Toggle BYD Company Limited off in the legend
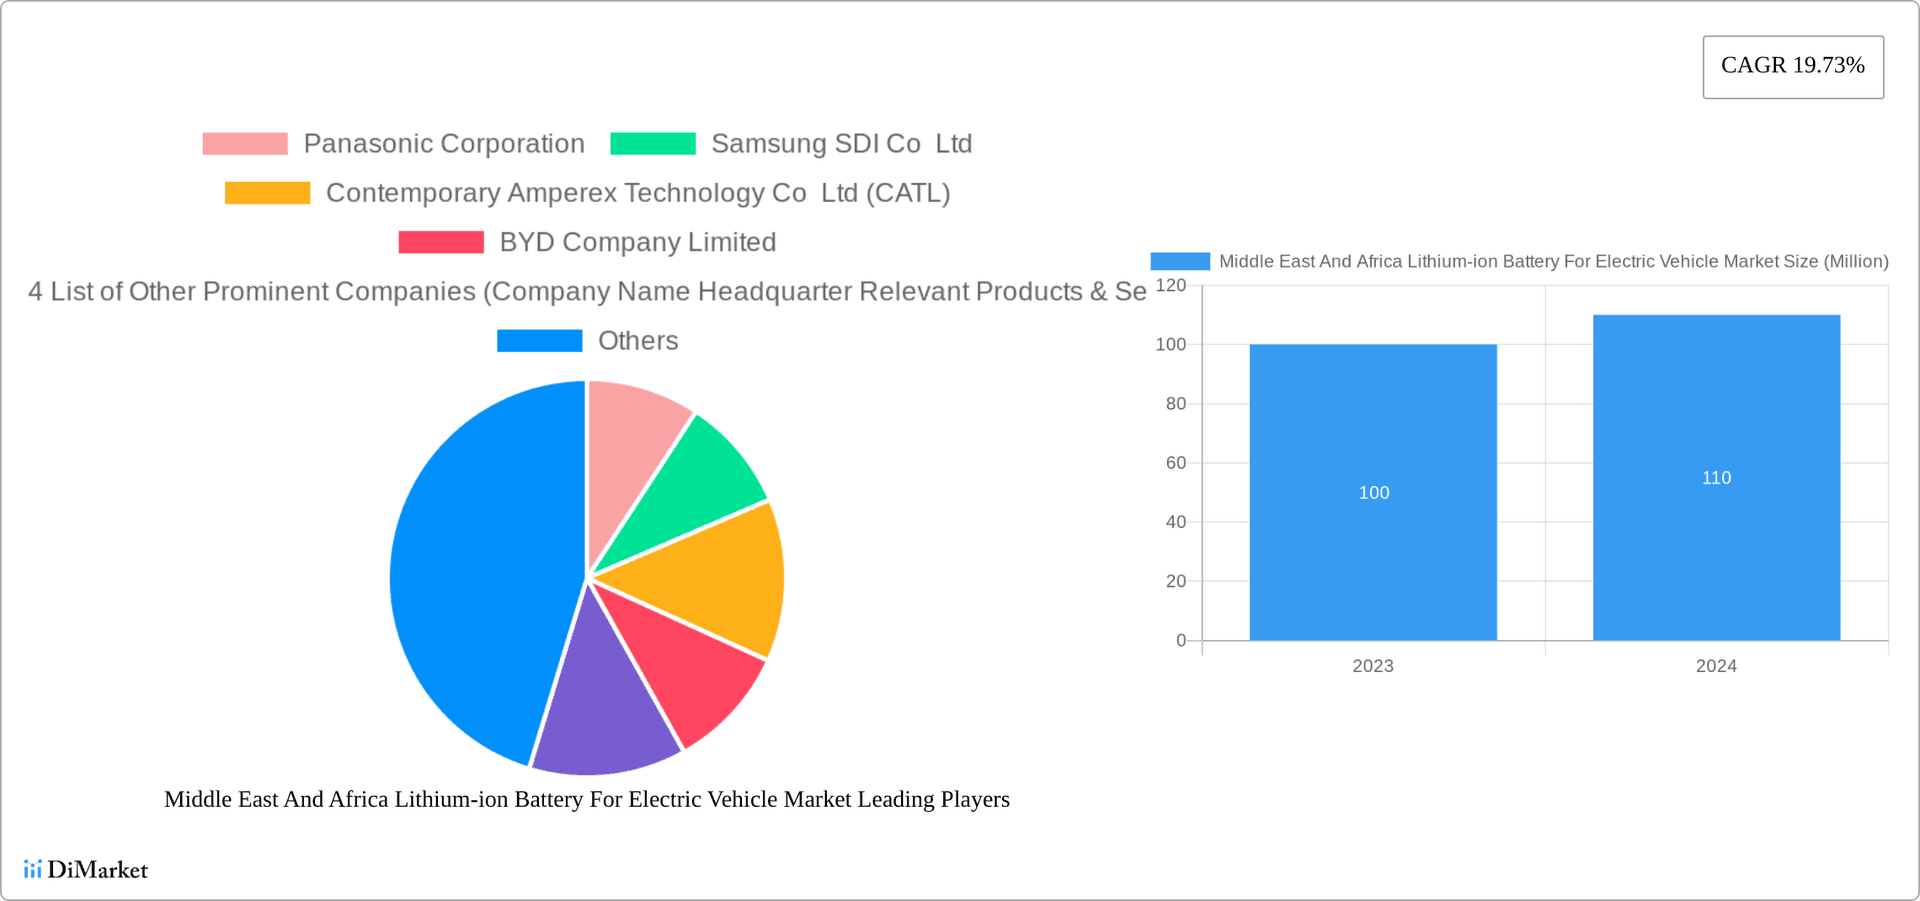The width and height of the screenshot is (1920, 901). pyautogui.click(x=637, y=241)
